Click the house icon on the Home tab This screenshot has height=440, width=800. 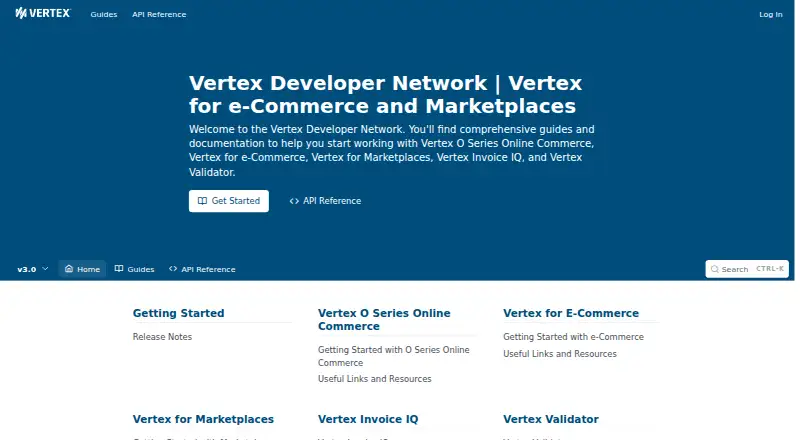[x=69, y=269]
